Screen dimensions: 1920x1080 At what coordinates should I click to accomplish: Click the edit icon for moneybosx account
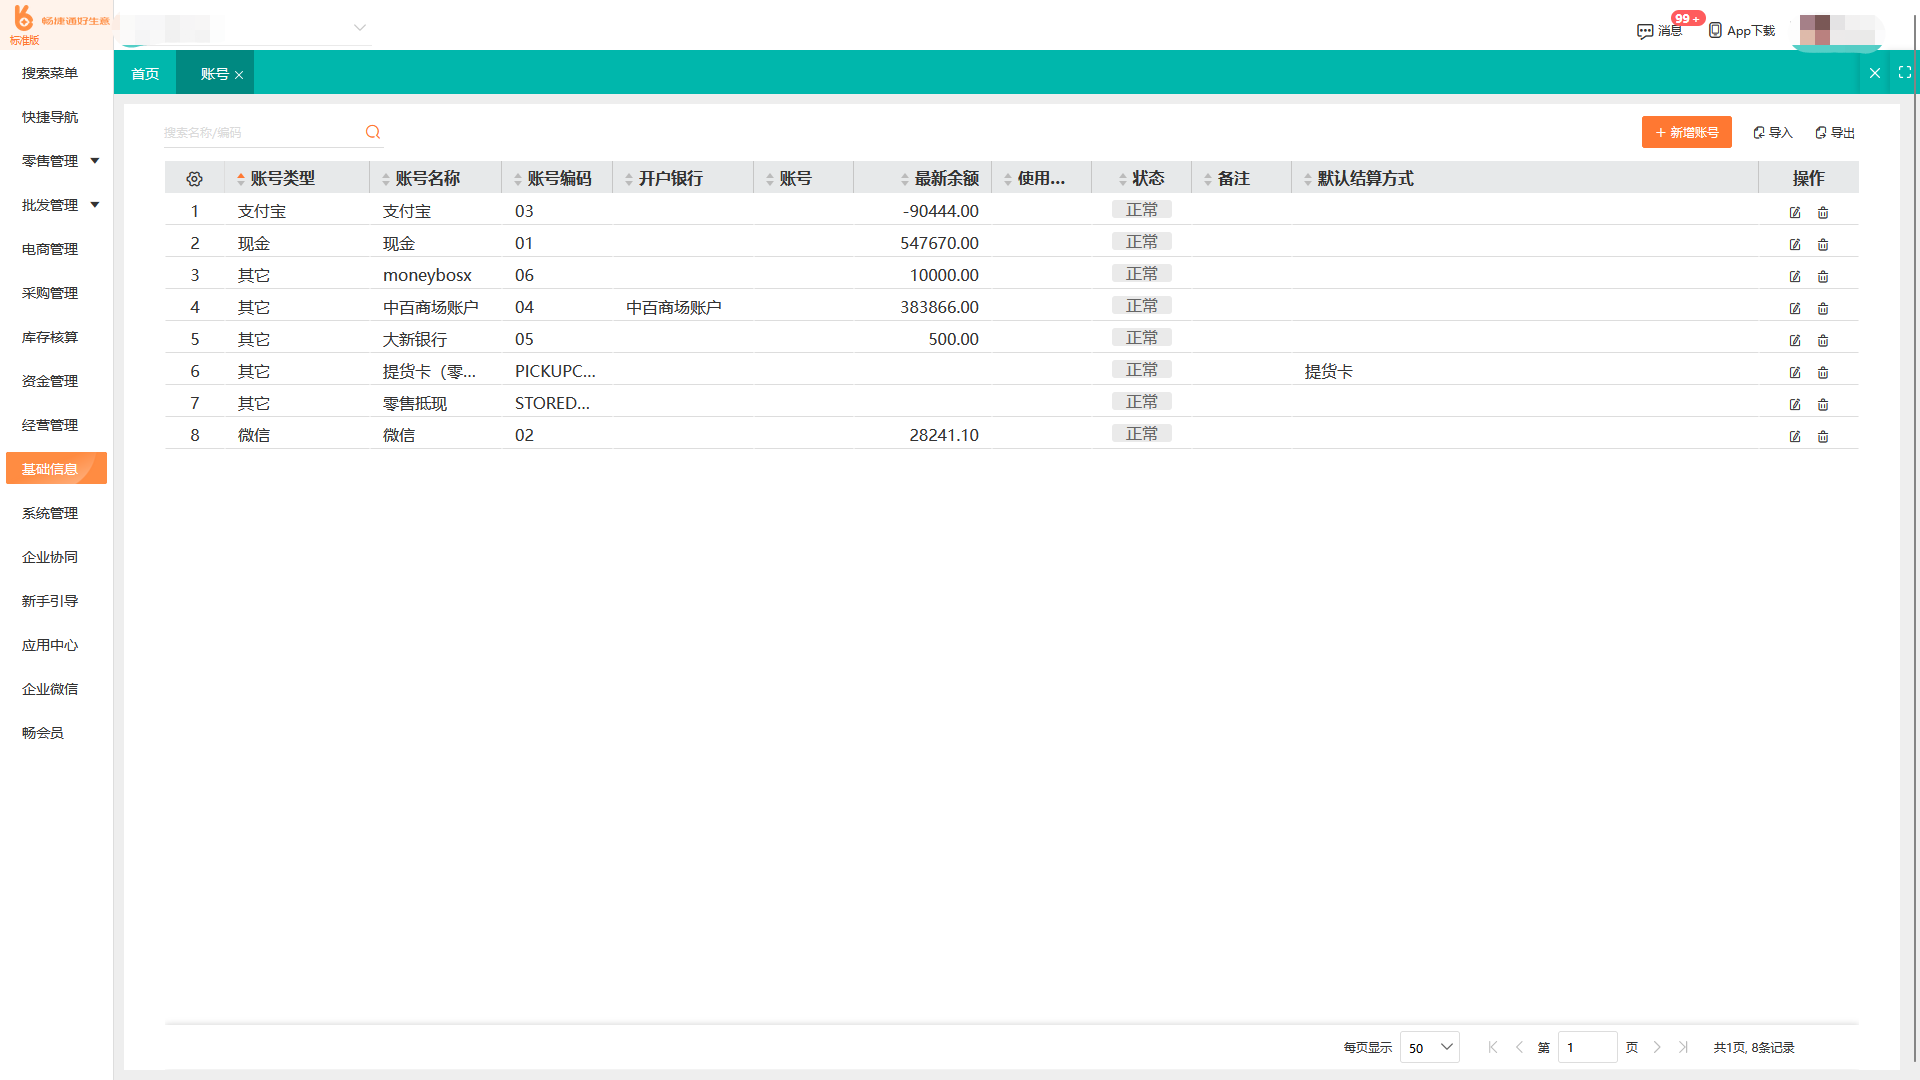(1795, 274)
